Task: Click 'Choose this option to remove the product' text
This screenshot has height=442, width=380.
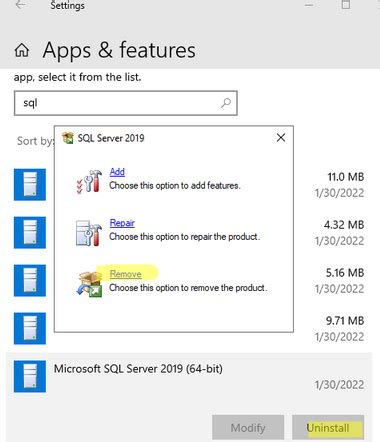Action: (188, 288)
